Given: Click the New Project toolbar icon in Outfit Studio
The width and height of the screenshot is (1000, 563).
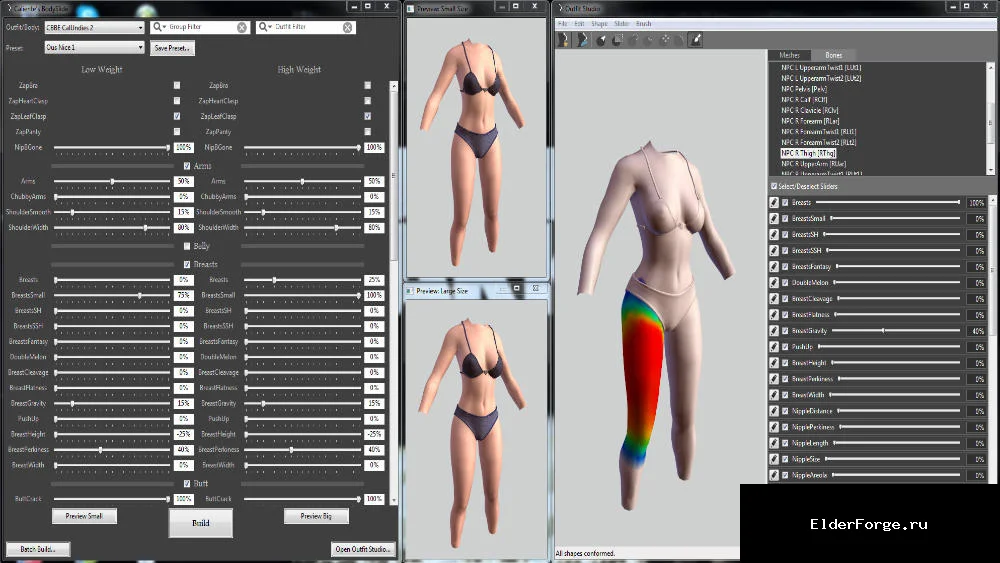Looking at the screenshot, I should pos(564,40).
